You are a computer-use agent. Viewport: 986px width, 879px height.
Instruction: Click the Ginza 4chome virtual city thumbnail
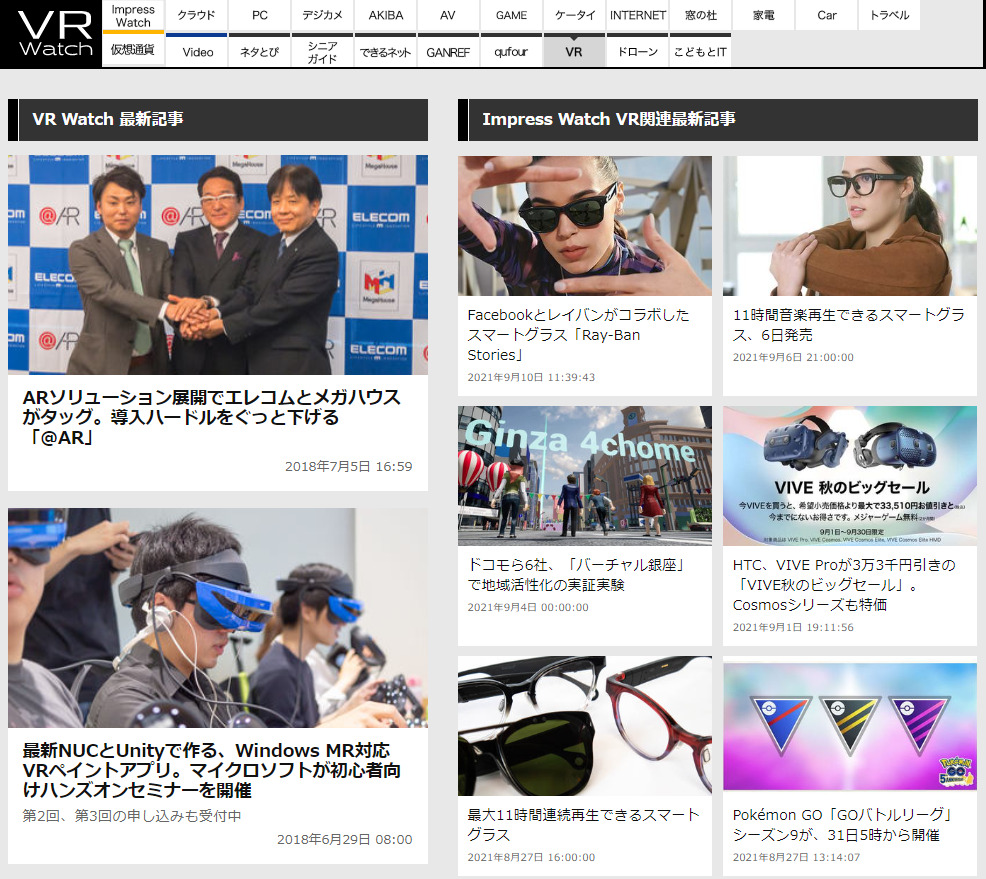(585, 475)
